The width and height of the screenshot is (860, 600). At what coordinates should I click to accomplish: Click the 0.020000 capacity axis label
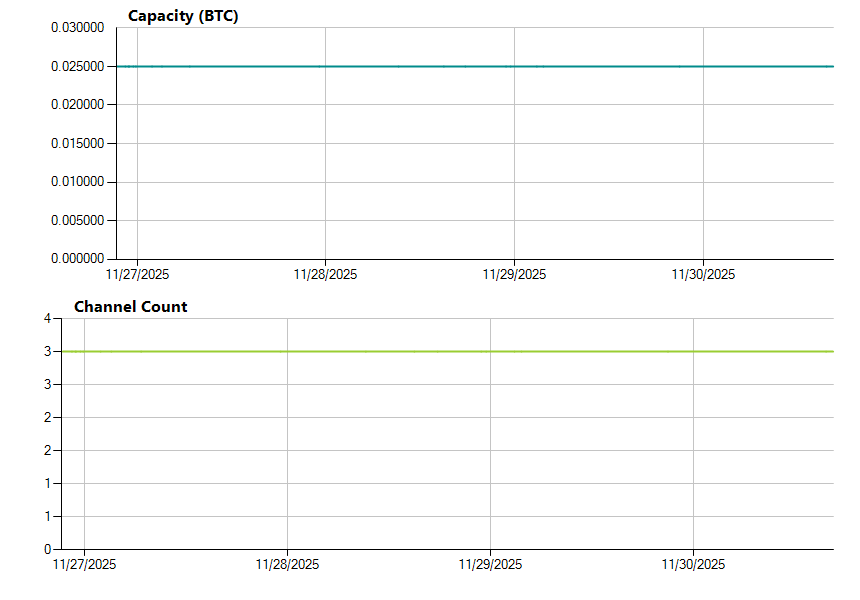(x=77, y=105)
